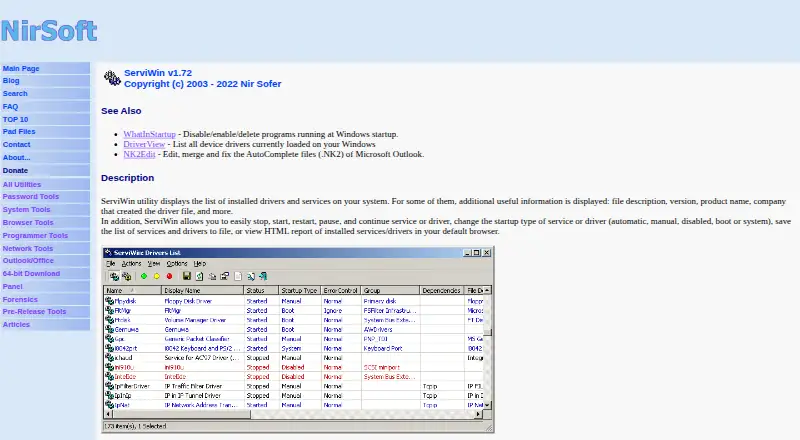
Task: Open Pre-Release Tools link
Action: (x=34, y=311)
